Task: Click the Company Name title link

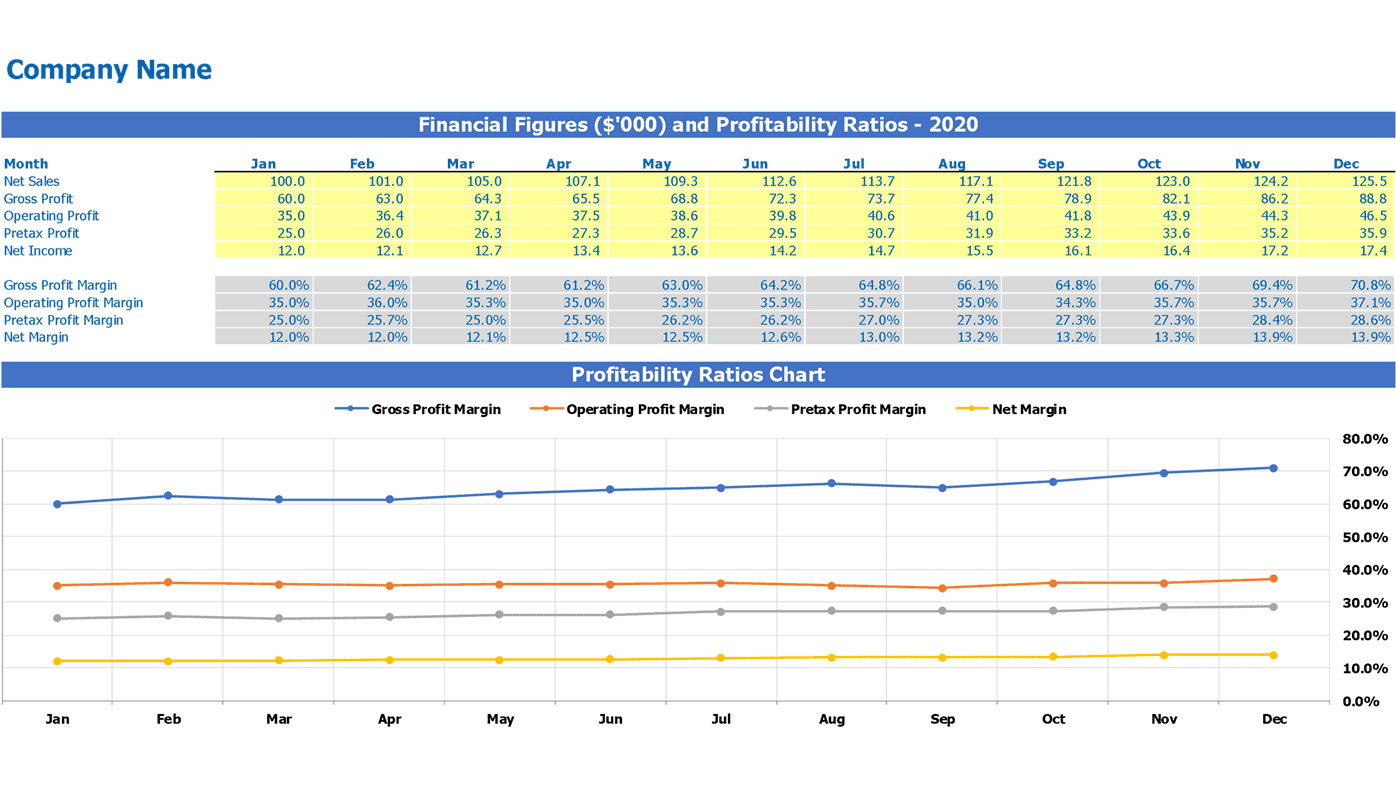Action: click(109, 70)
